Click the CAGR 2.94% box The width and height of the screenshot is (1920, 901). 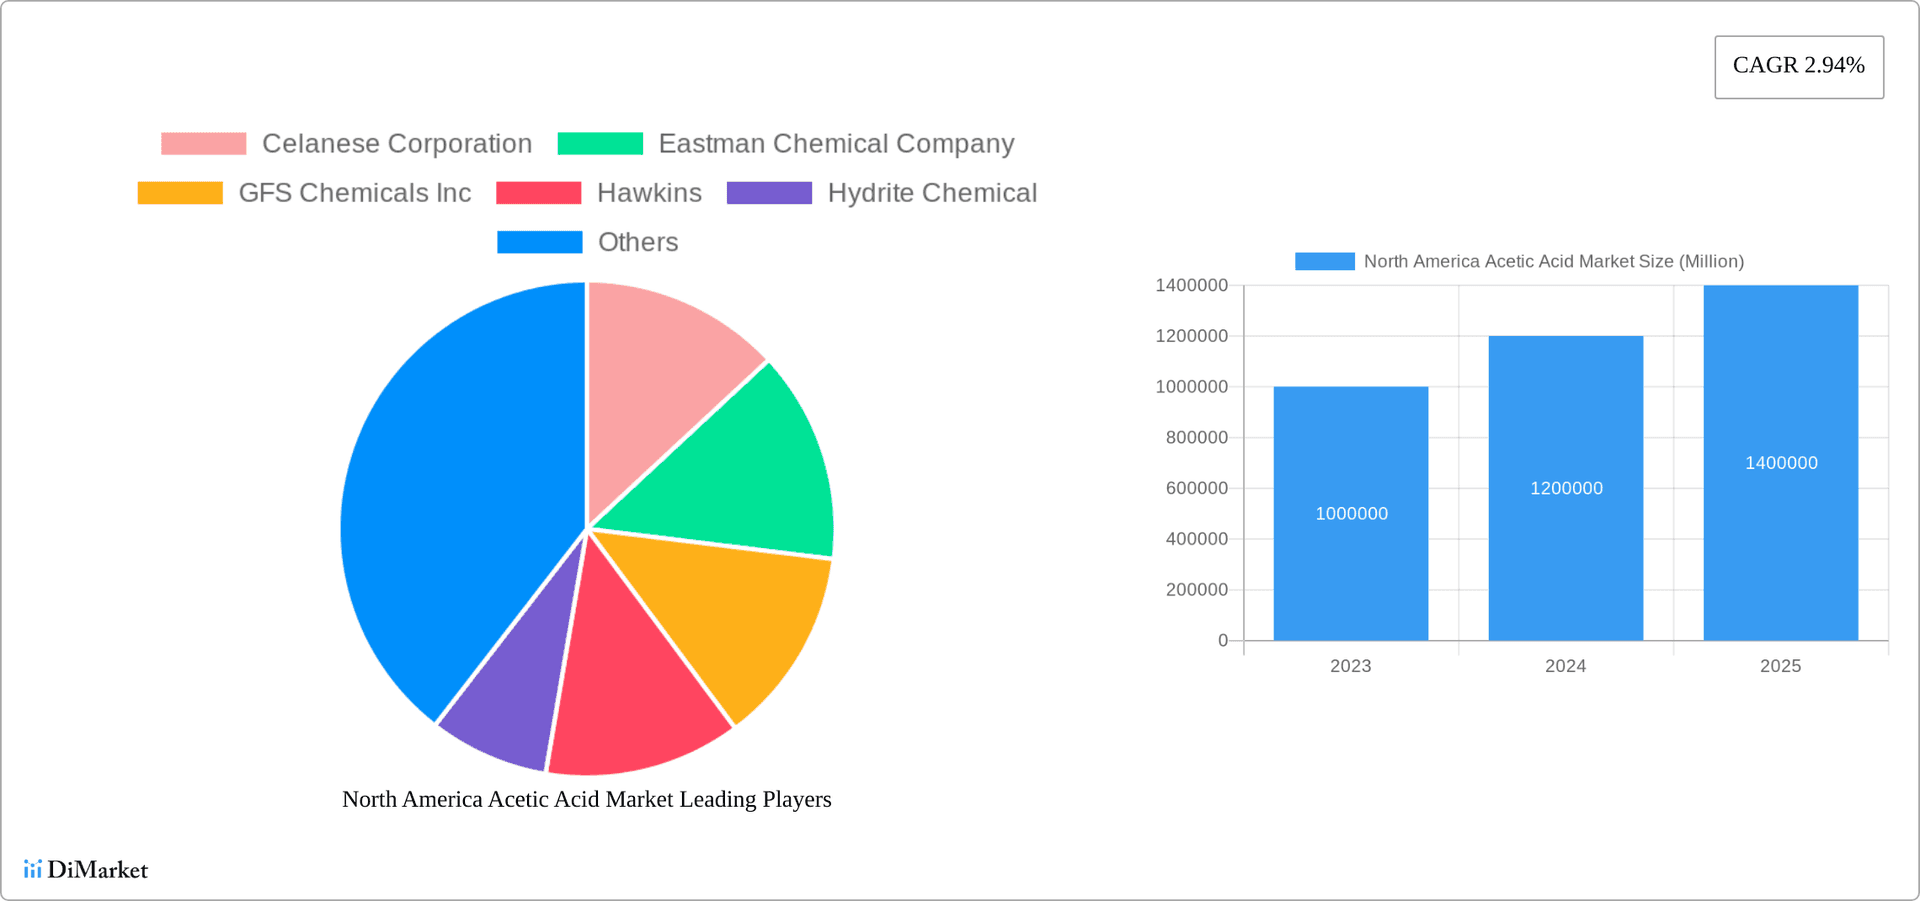(x=1799, y=66)
